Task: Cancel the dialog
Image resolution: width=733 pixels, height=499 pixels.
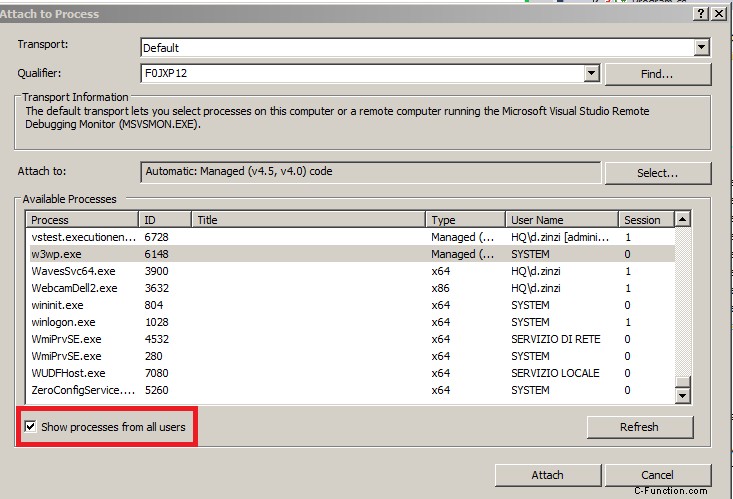Action: [x=657, y=475]
